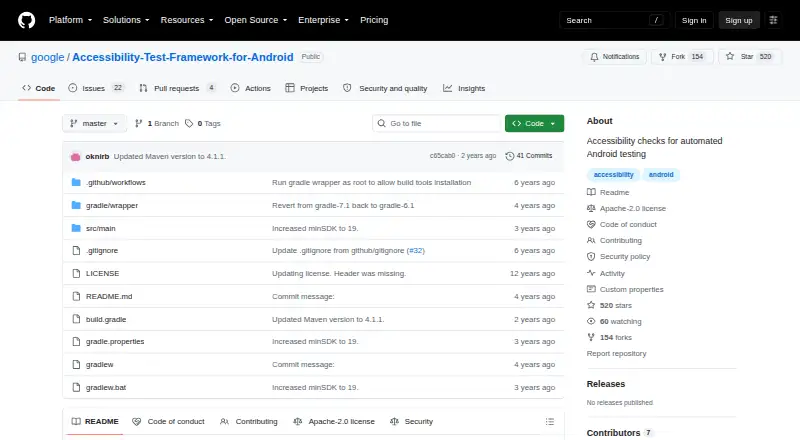
Task: Open the master branch dropdown
Action: pos(94,124)
